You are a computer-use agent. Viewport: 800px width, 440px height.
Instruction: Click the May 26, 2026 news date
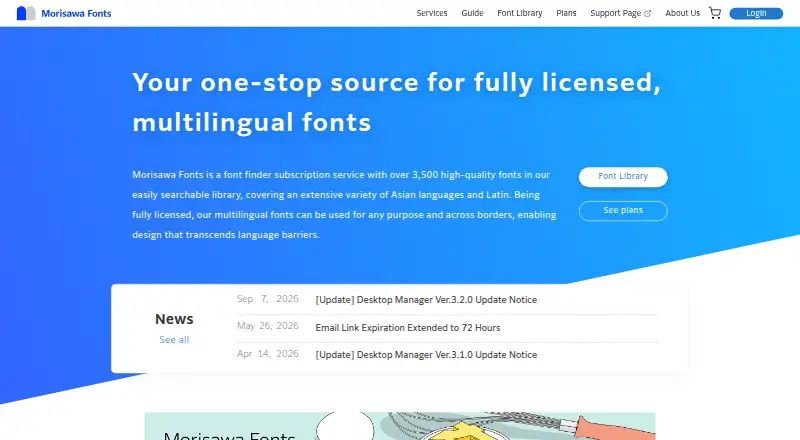pyautogui.click(x=267, y=326)
